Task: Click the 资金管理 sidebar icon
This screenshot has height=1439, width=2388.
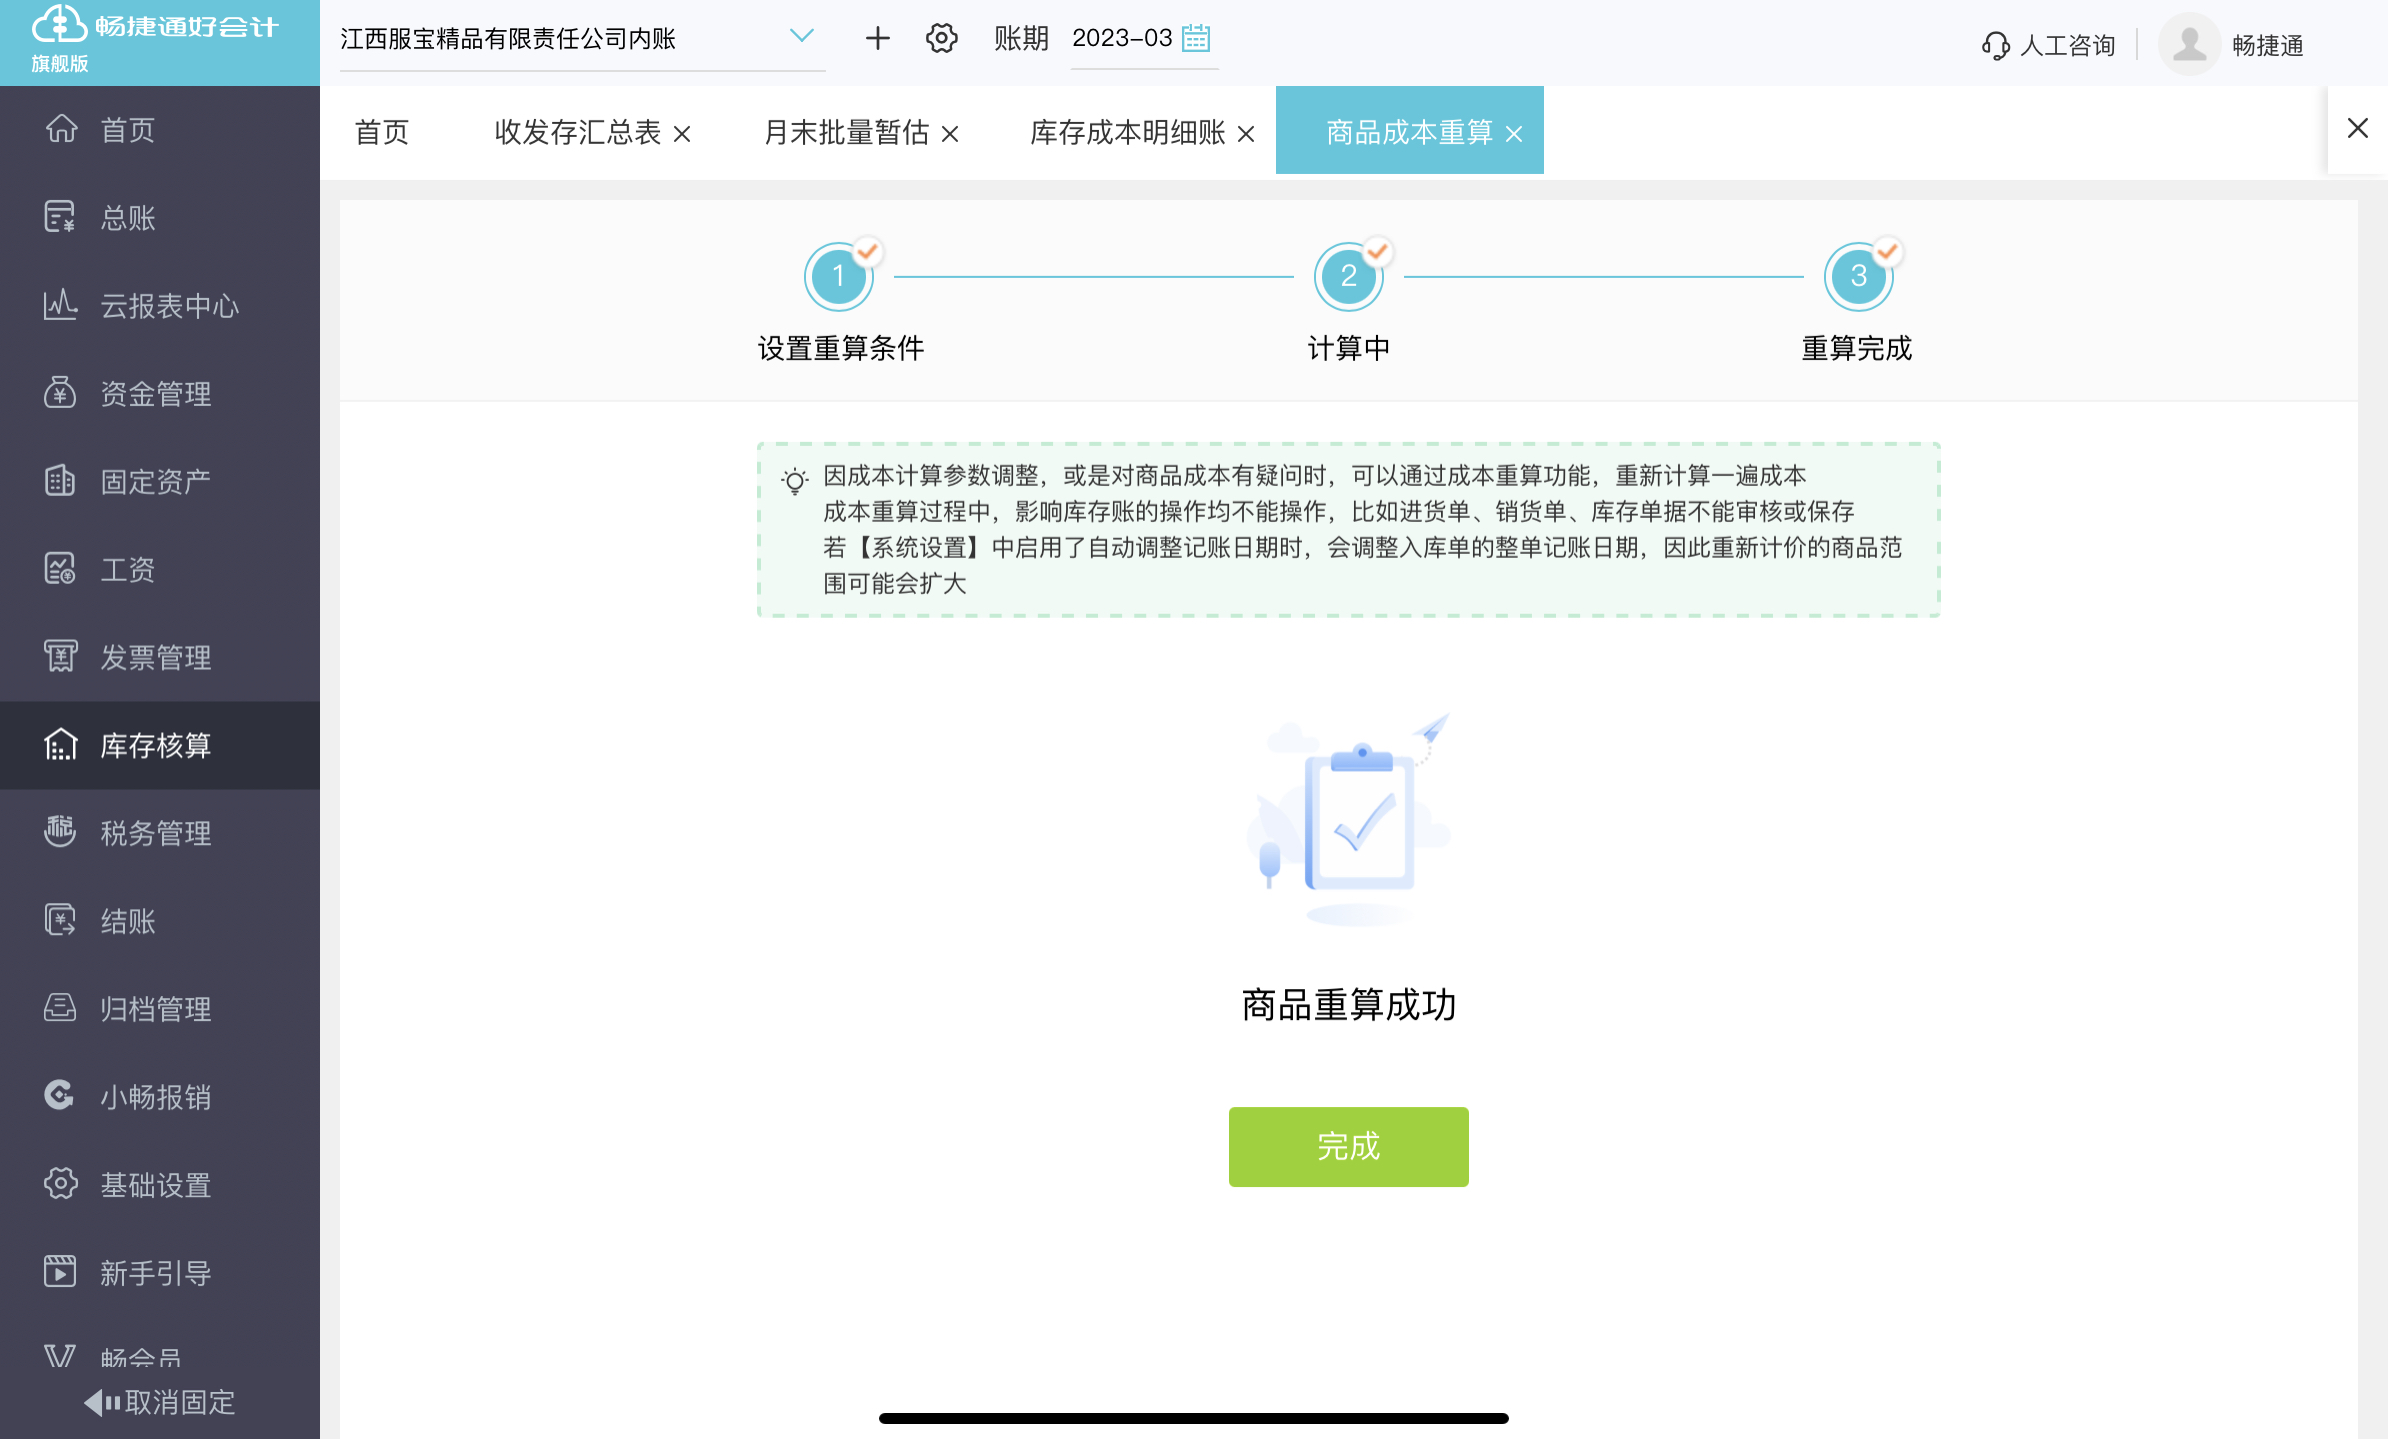Action: point(60,392)
